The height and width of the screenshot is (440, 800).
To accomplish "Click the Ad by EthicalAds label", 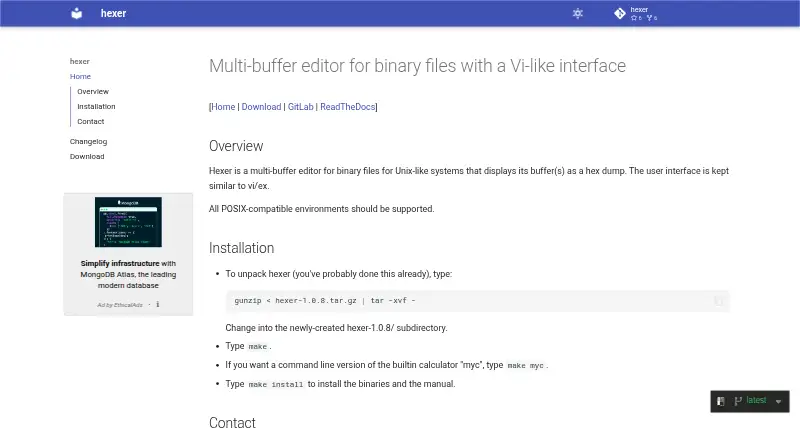I will (120, 305).
